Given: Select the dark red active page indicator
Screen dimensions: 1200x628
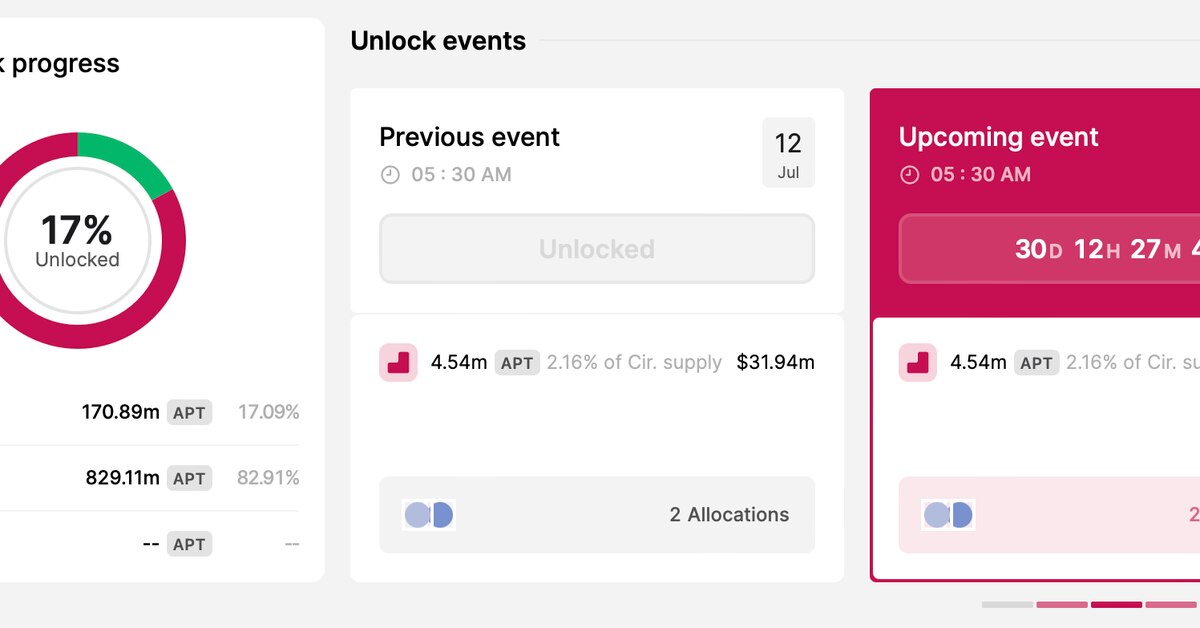Looking at the screenshot, I should tap(1116, 605).
